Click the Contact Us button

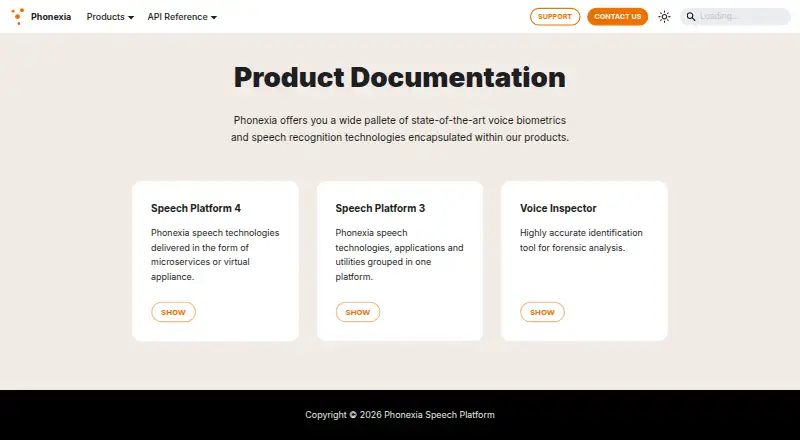(617, 17)
